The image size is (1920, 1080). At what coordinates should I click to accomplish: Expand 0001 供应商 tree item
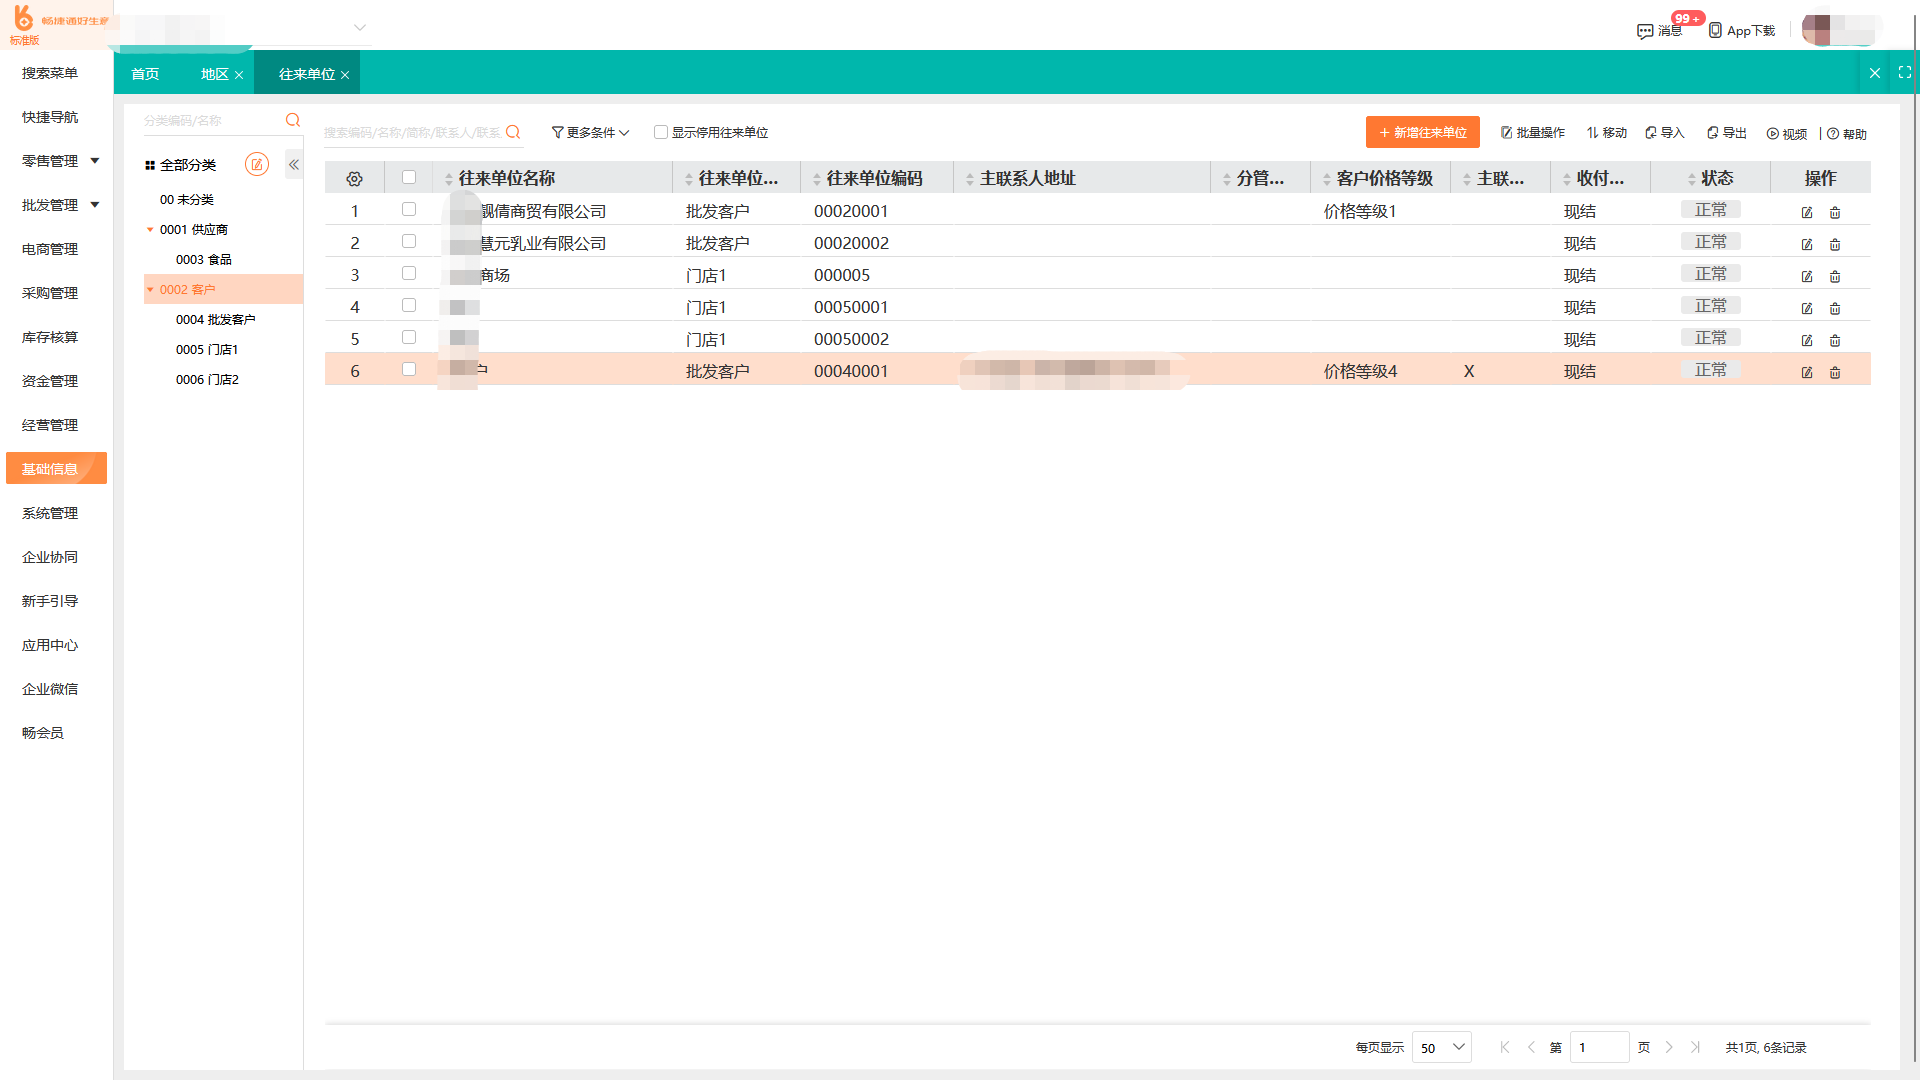[x=149, y=229]
